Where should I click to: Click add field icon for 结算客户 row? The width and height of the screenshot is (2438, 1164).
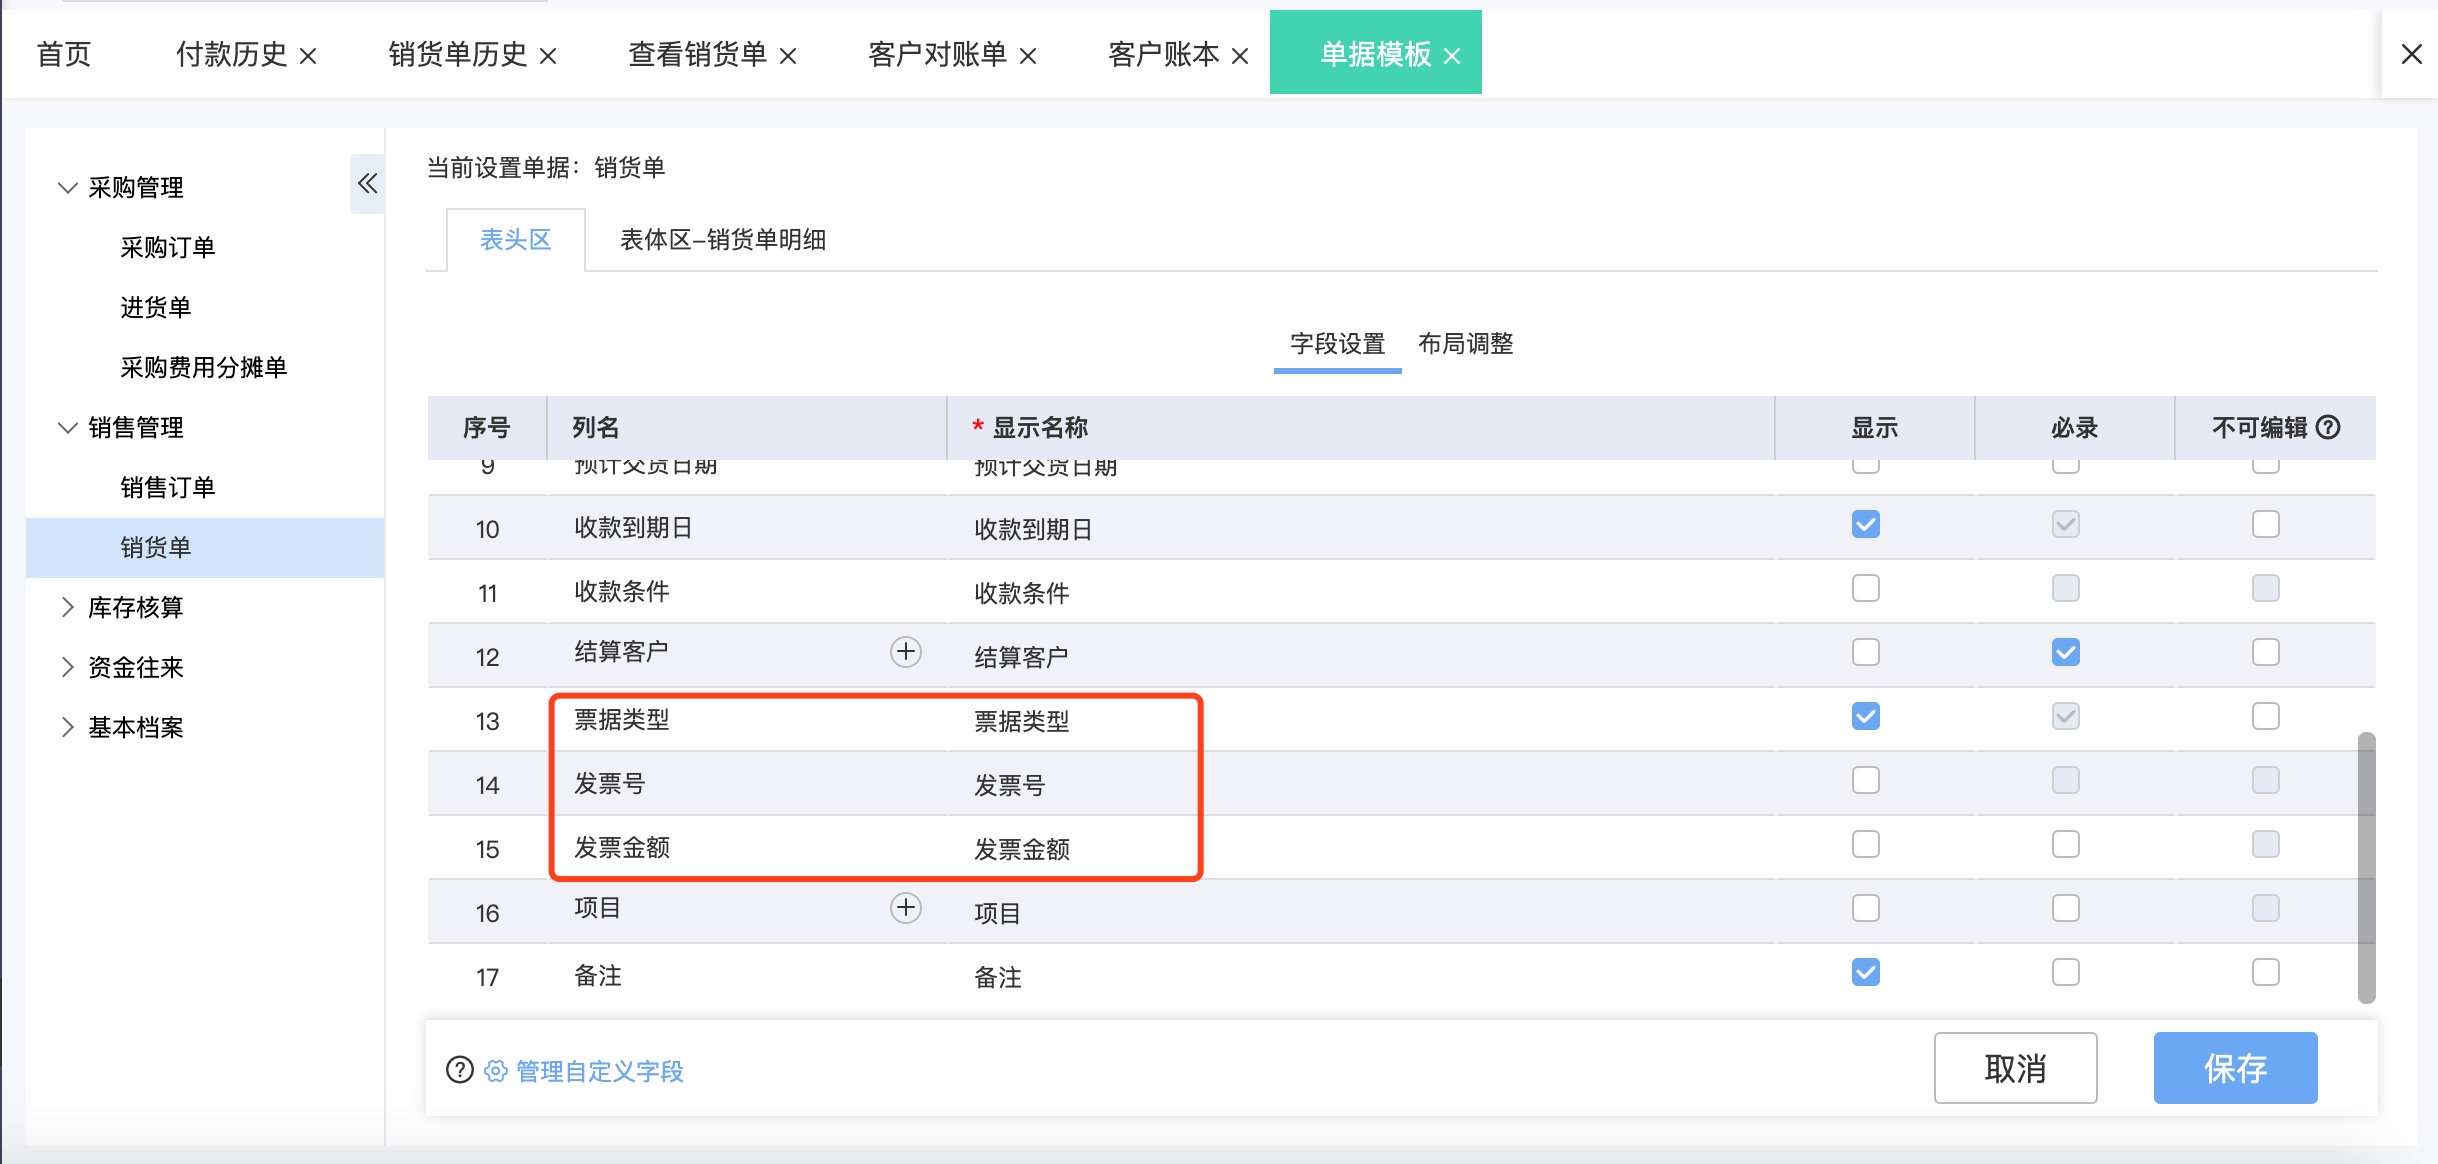[905, 651]
